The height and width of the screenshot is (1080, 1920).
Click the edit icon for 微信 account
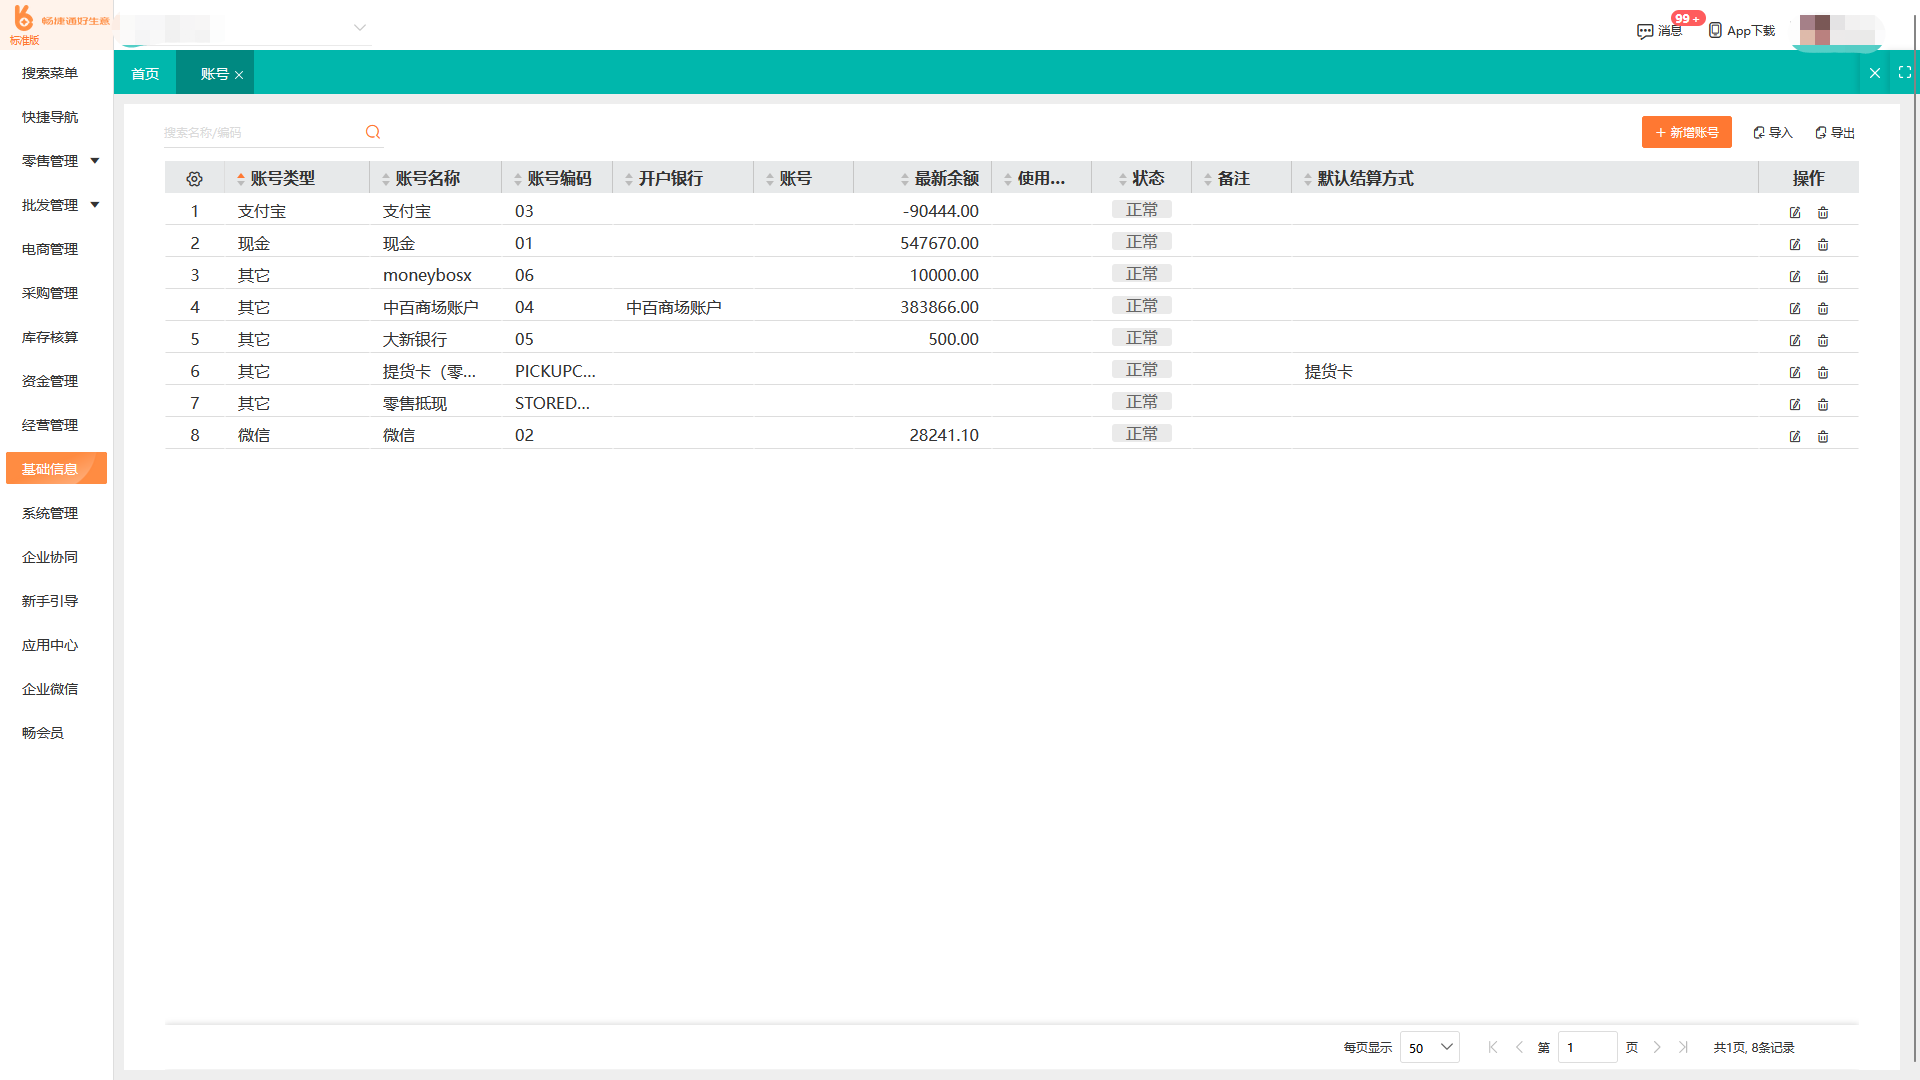[x=1795, y=435]
